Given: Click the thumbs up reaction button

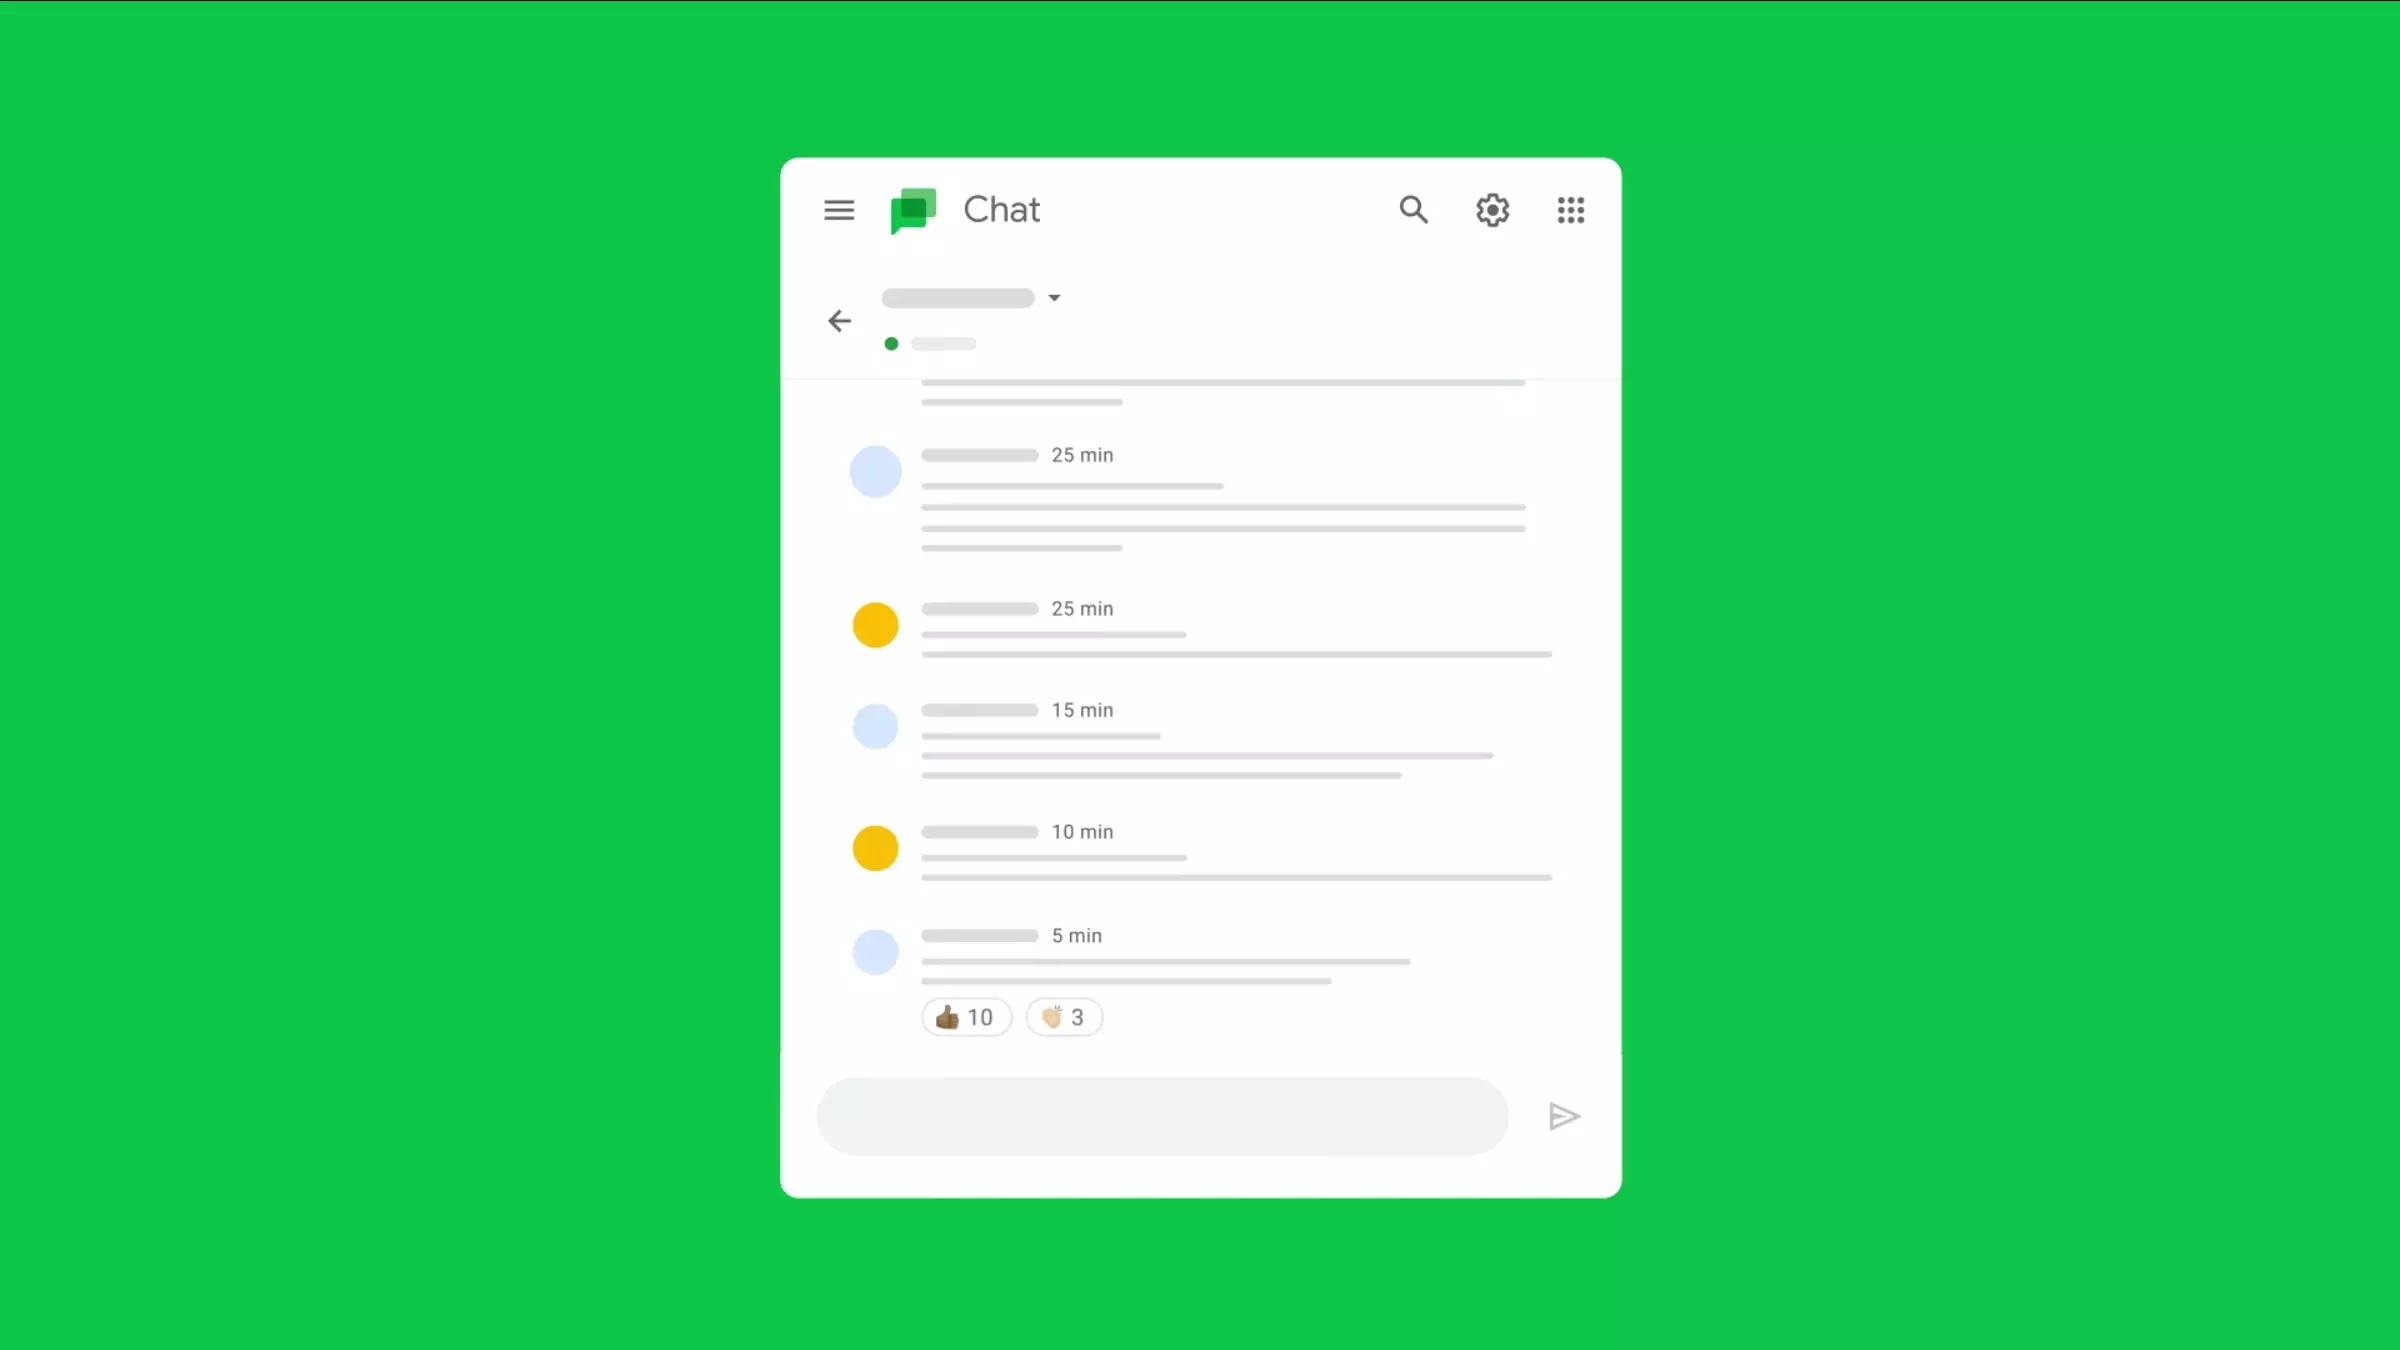Looking at the screenshot, I should (963, 1017).
